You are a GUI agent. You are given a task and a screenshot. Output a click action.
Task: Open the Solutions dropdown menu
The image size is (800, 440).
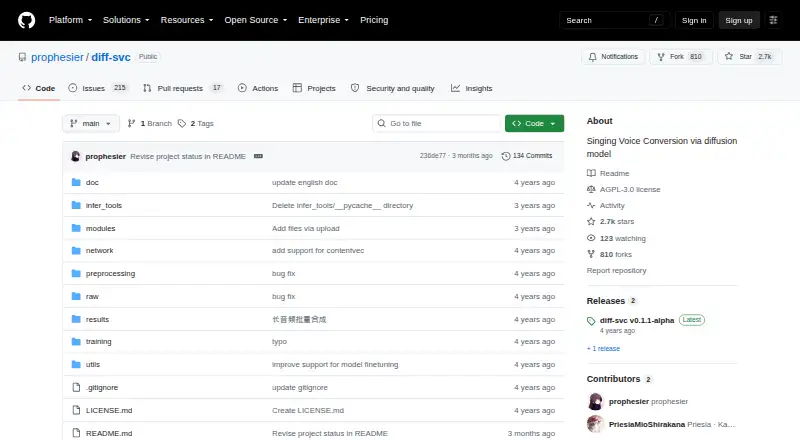pyautogui.click(x=126, y=20)
